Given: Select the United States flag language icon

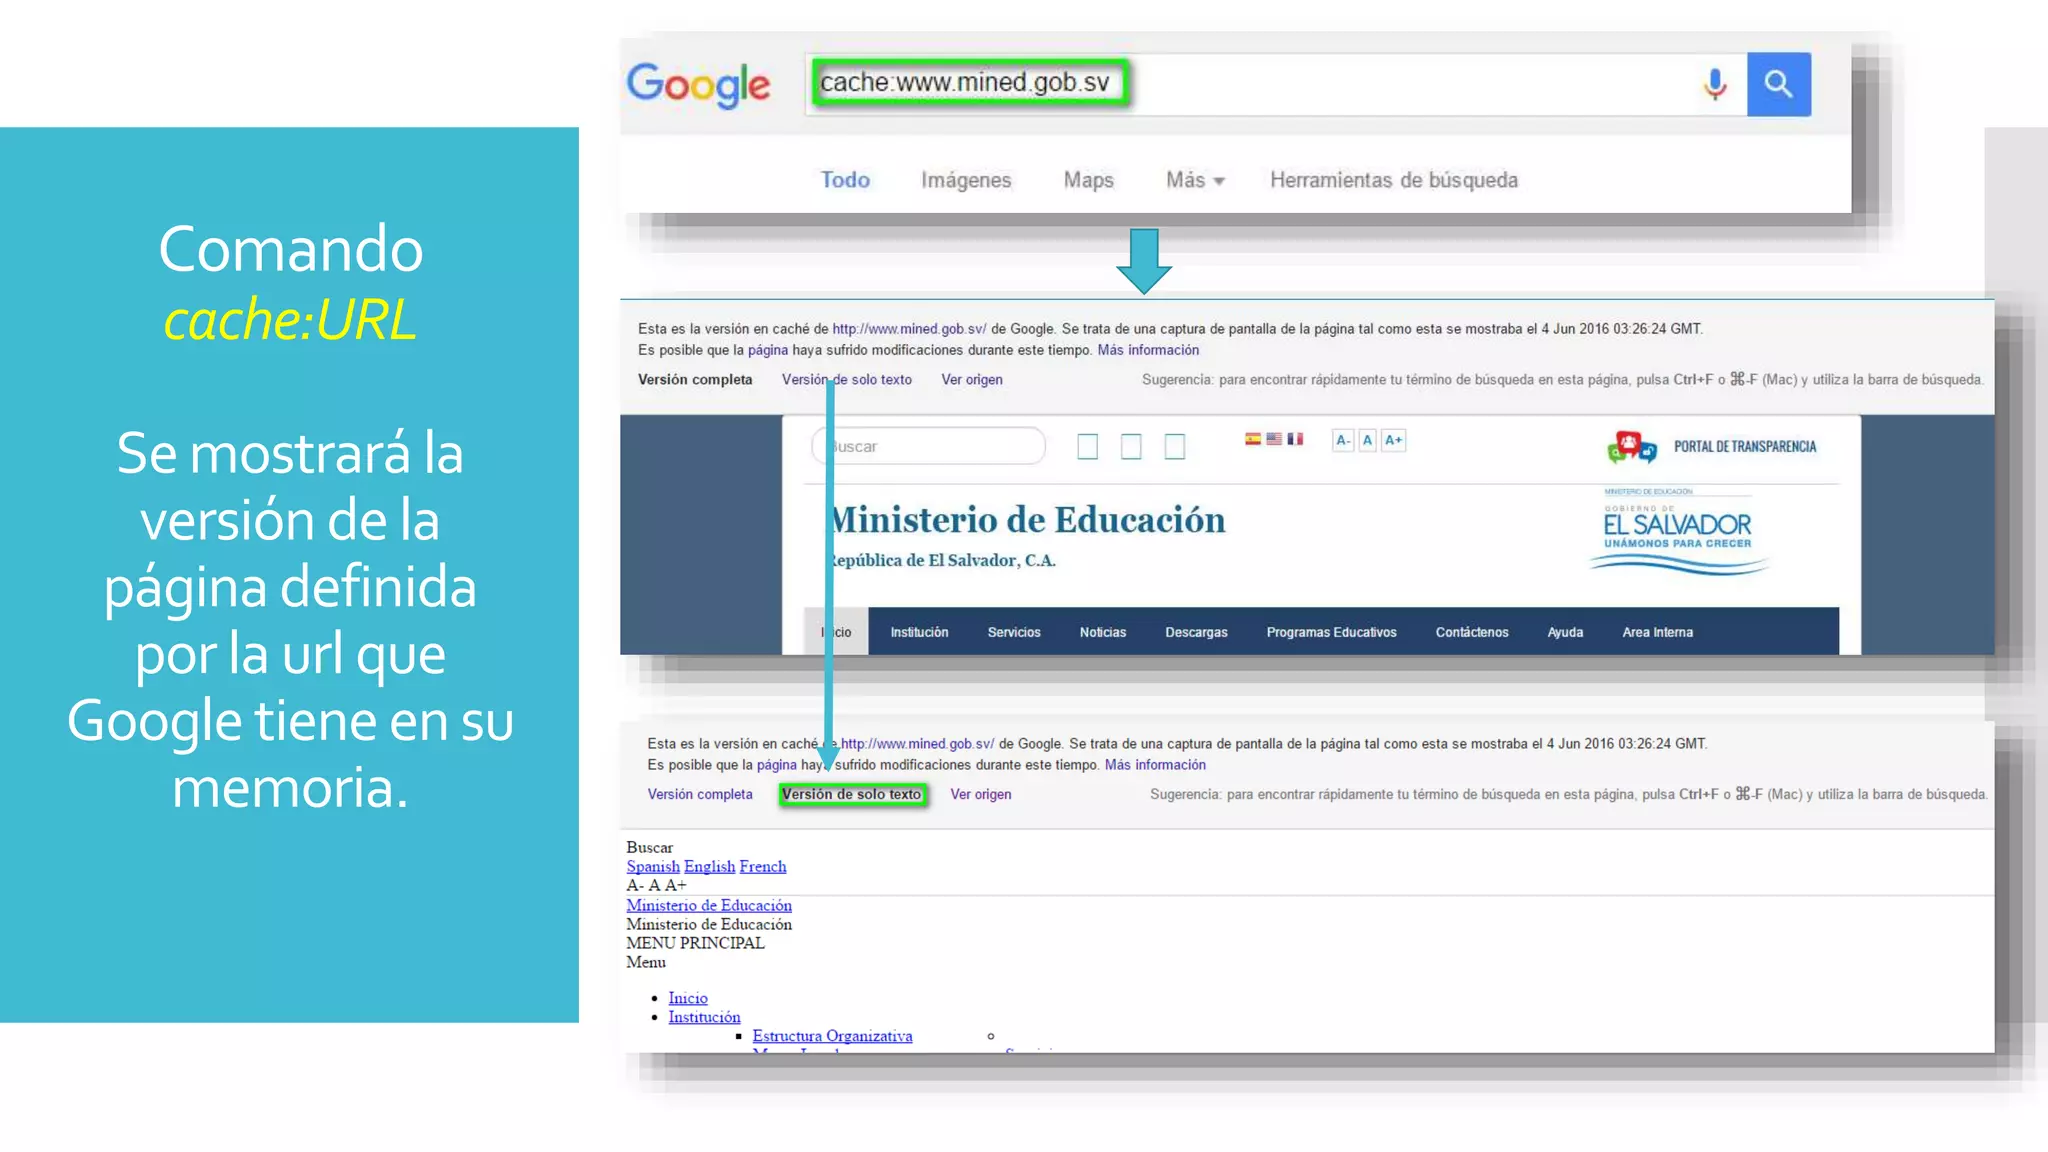Looking at the screenshot, I should 1274,439.
